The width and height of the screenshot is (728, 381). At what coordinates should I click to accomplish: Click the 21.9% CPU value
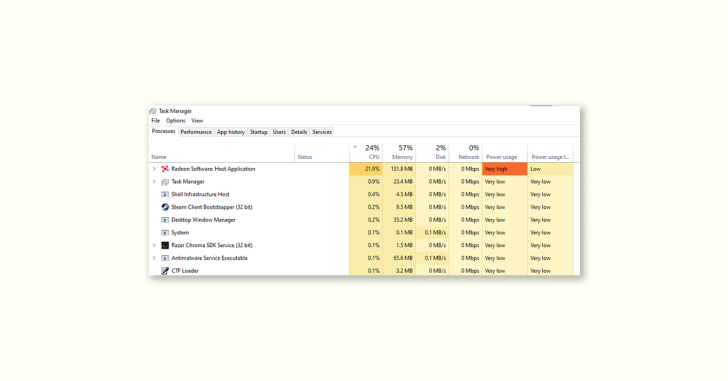pos(366,169)
